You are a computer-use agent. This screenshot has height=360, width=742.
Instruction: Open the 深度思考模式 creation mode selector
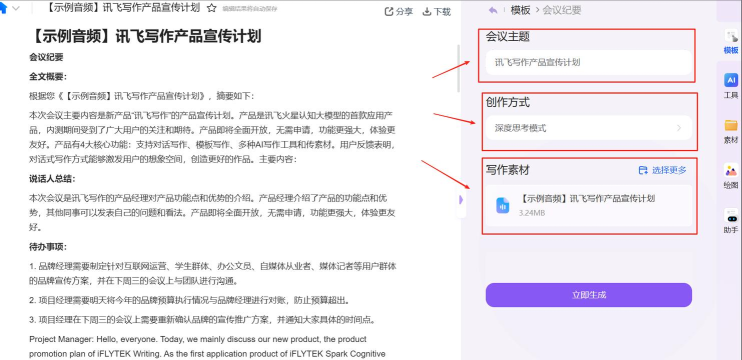pyautogui.click(x=589, y=128)
